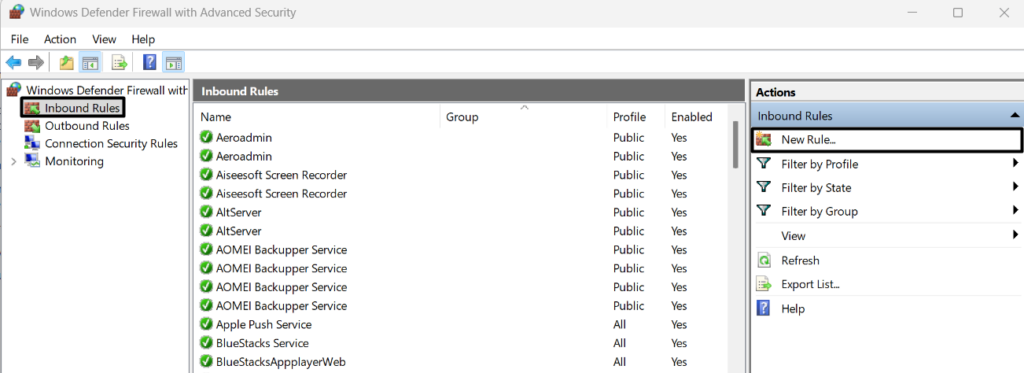The image size is (1024, 373).
Task: Click Help in the Actions pane
Action: click(793, 309)
